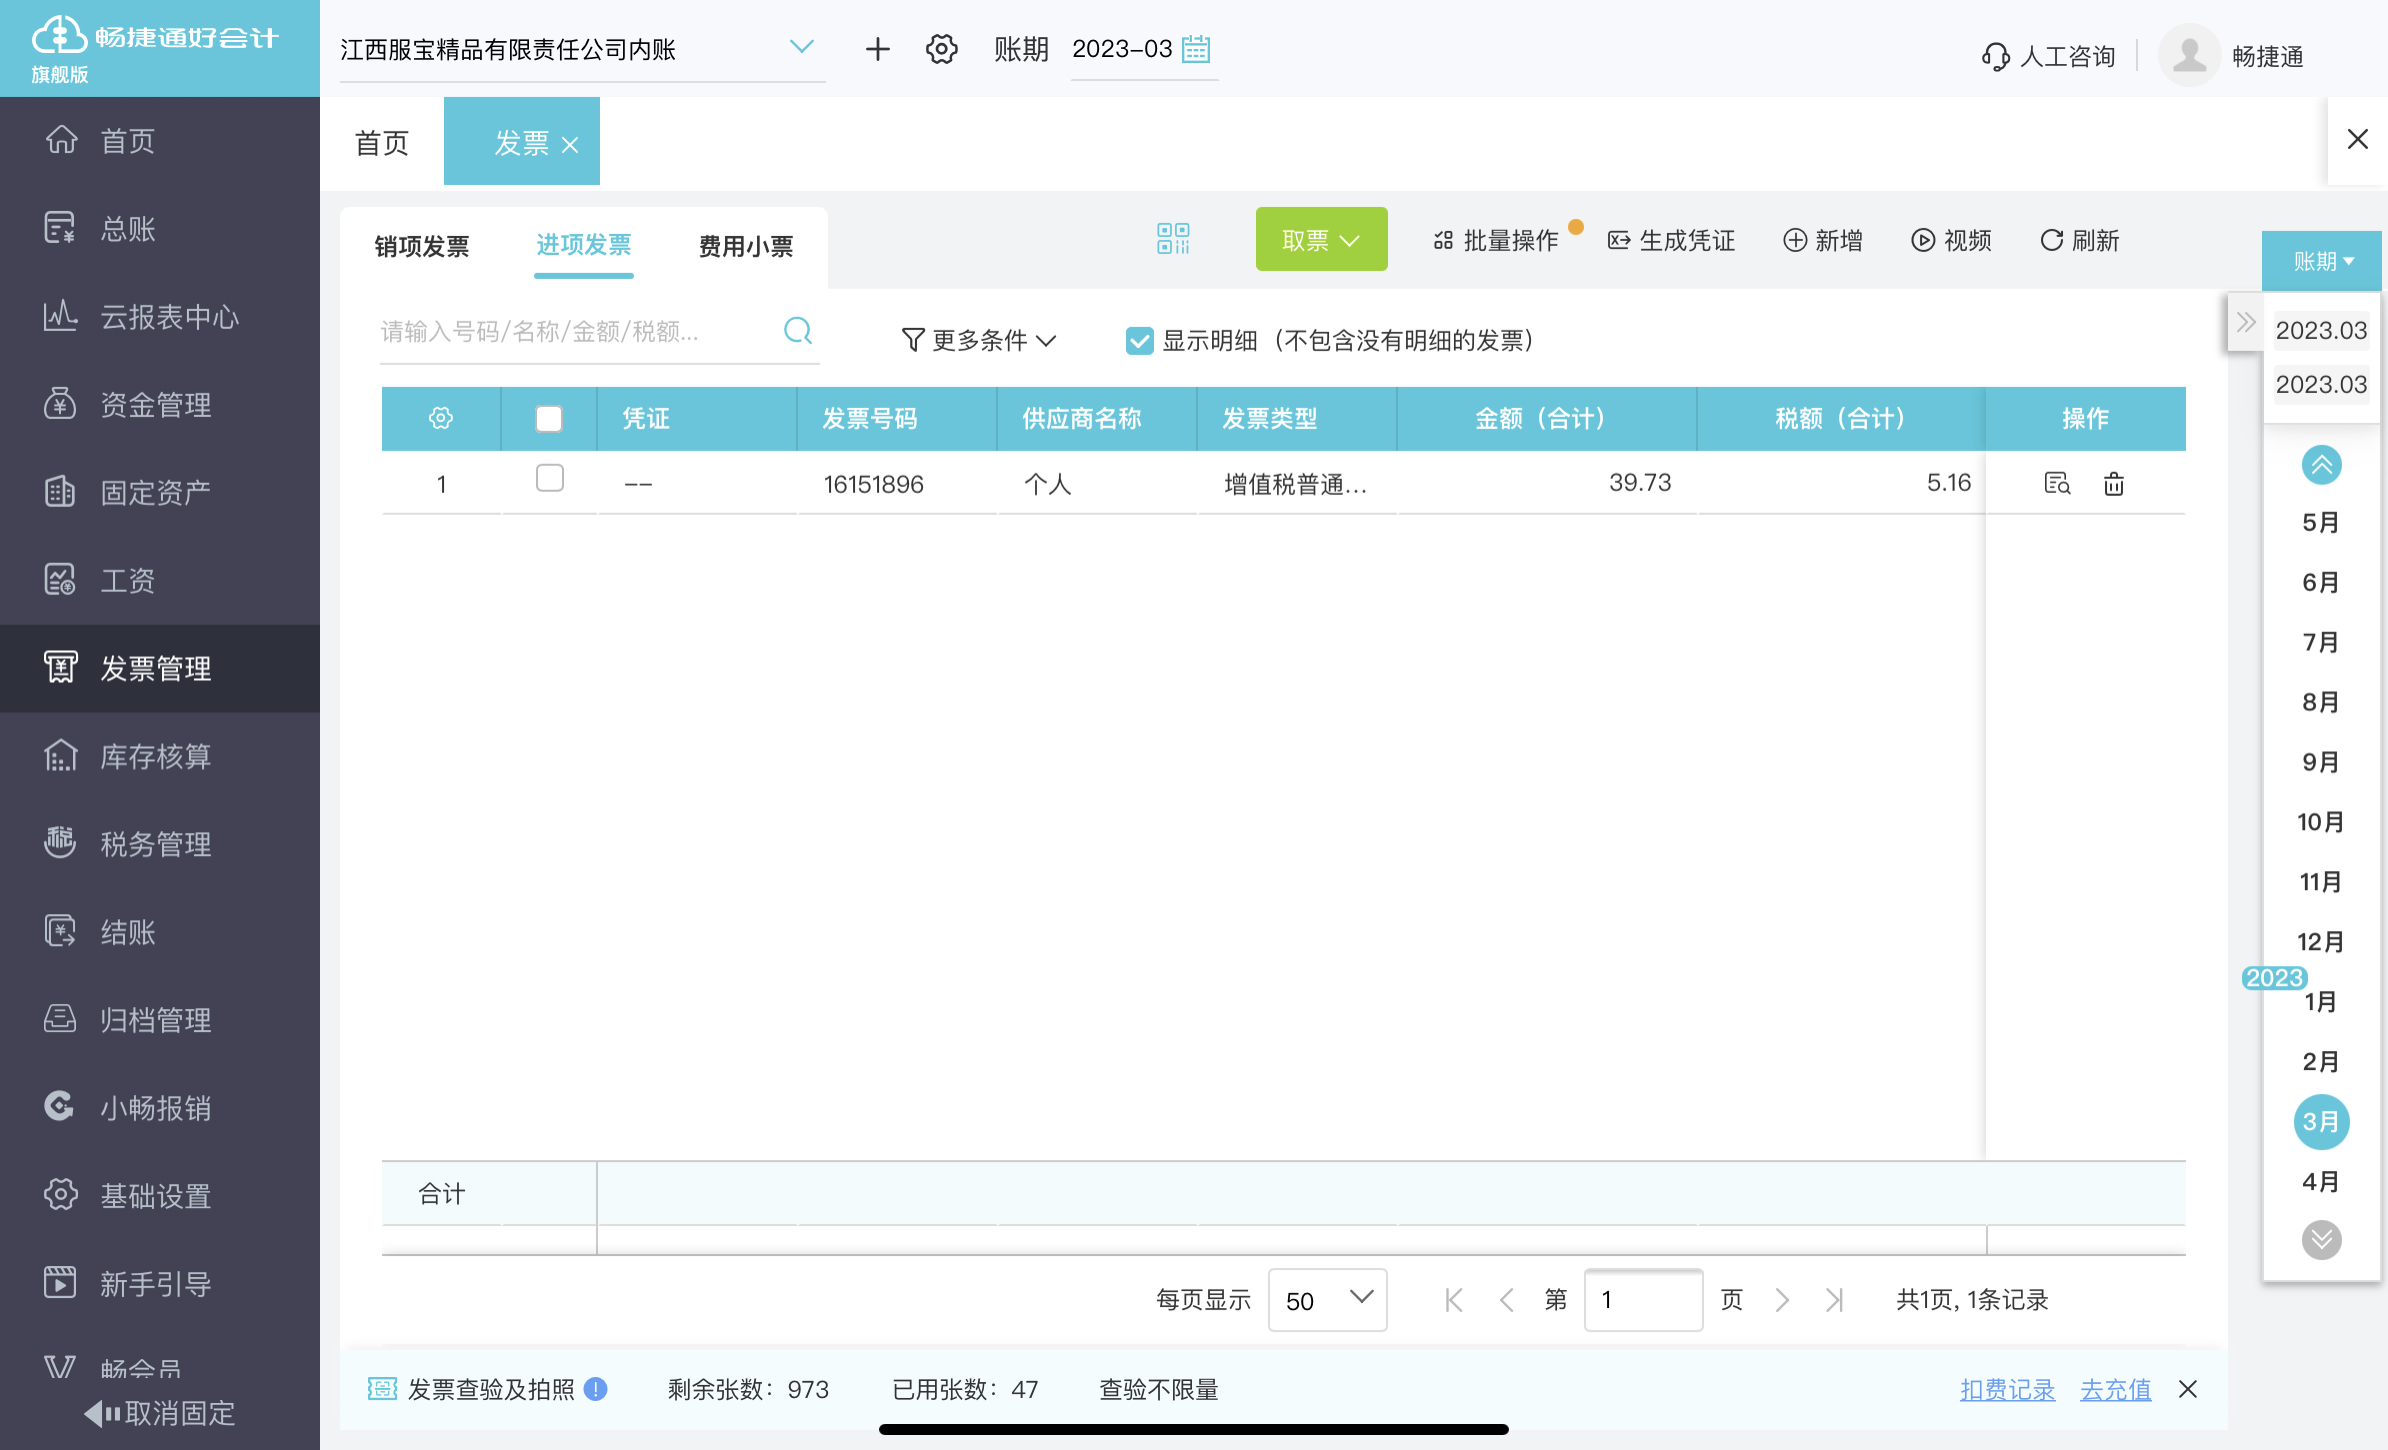This screenshot has width=2388, height=1450.
Task: Switch to 销项发票 tab
Action: [423, 244]
